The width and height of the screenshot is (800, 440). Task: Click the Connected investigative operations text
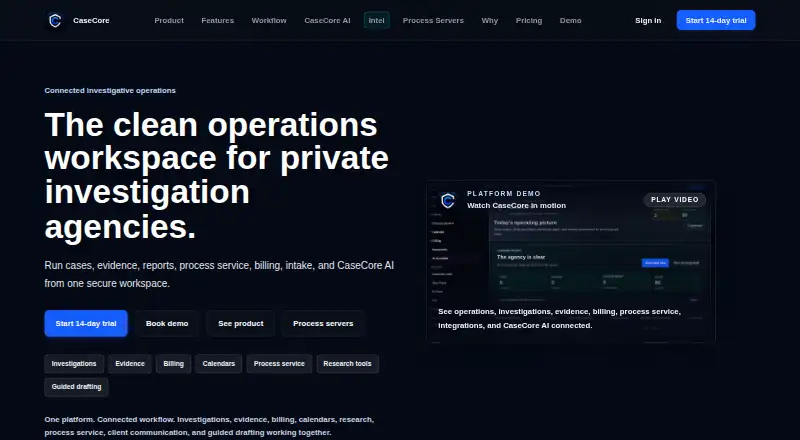[x=110, y=90]
